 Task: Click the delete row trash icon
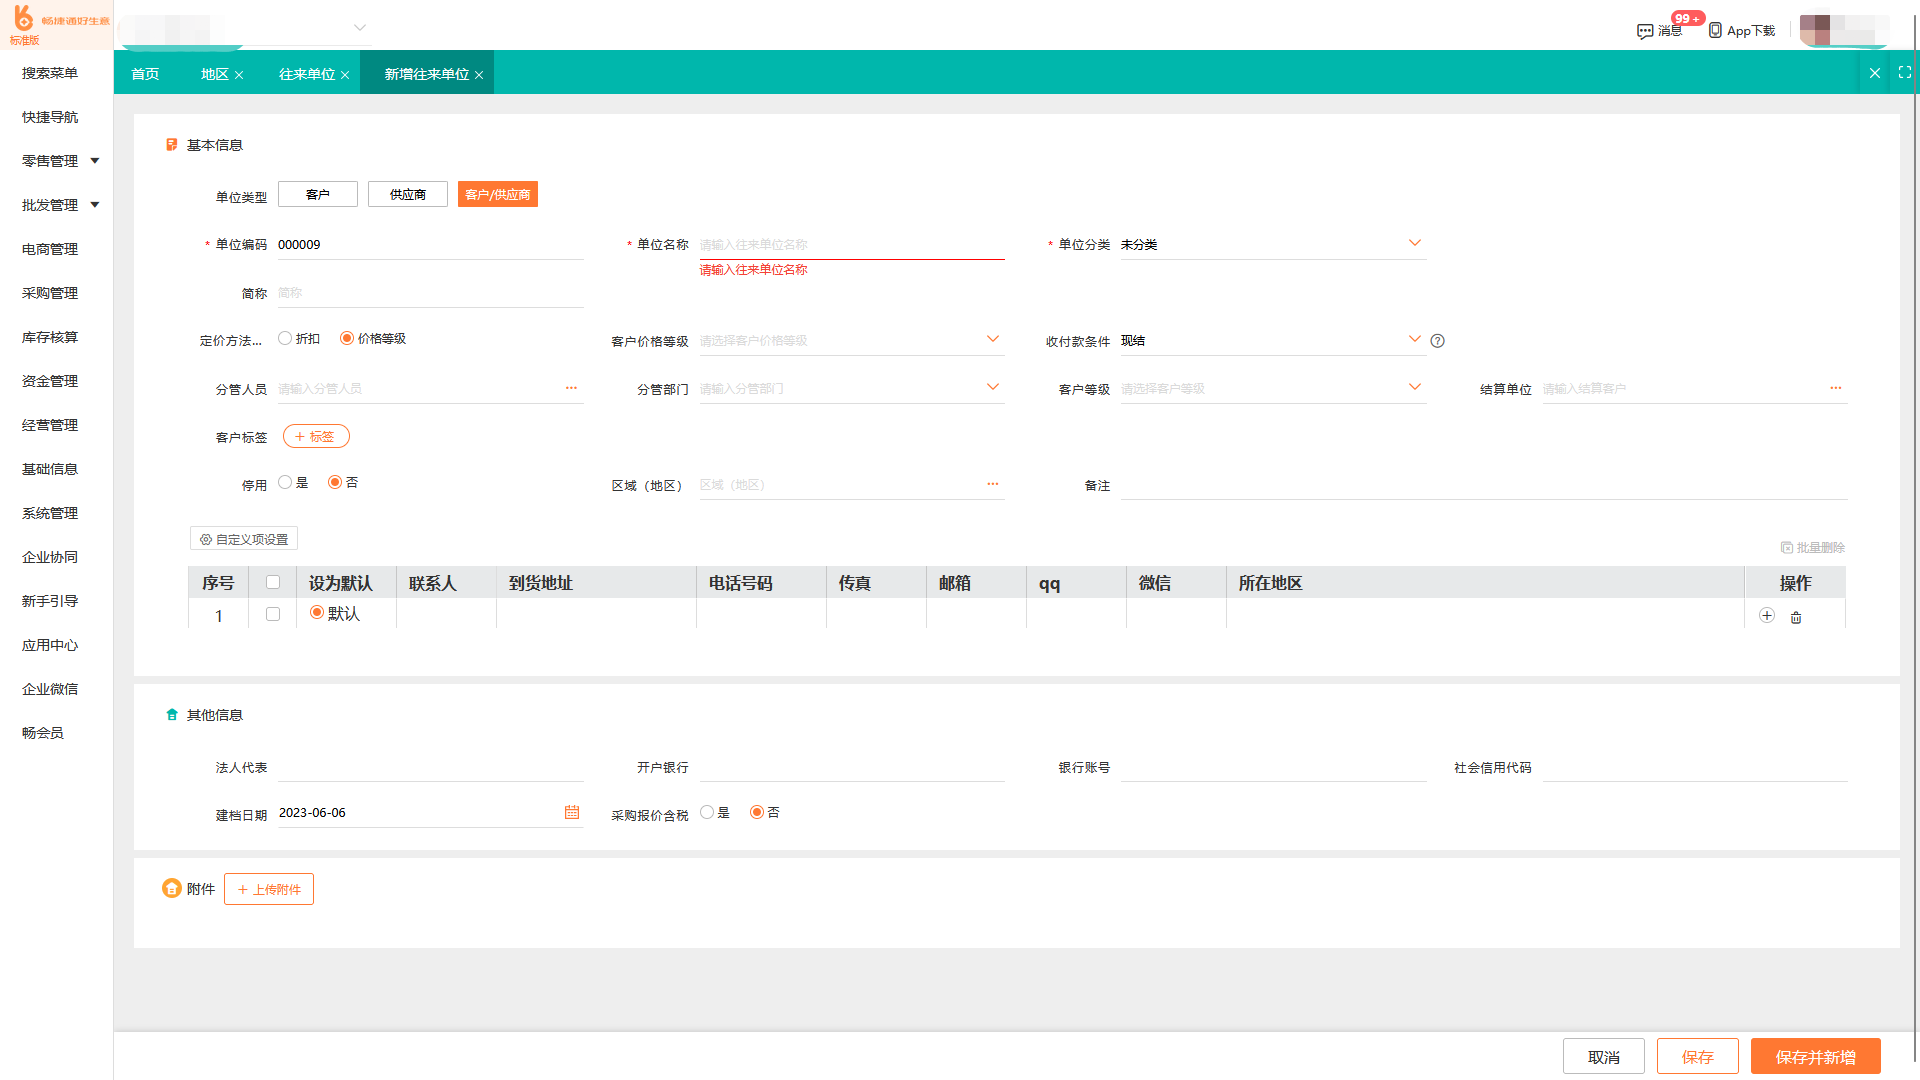(x=1797, y=617)
